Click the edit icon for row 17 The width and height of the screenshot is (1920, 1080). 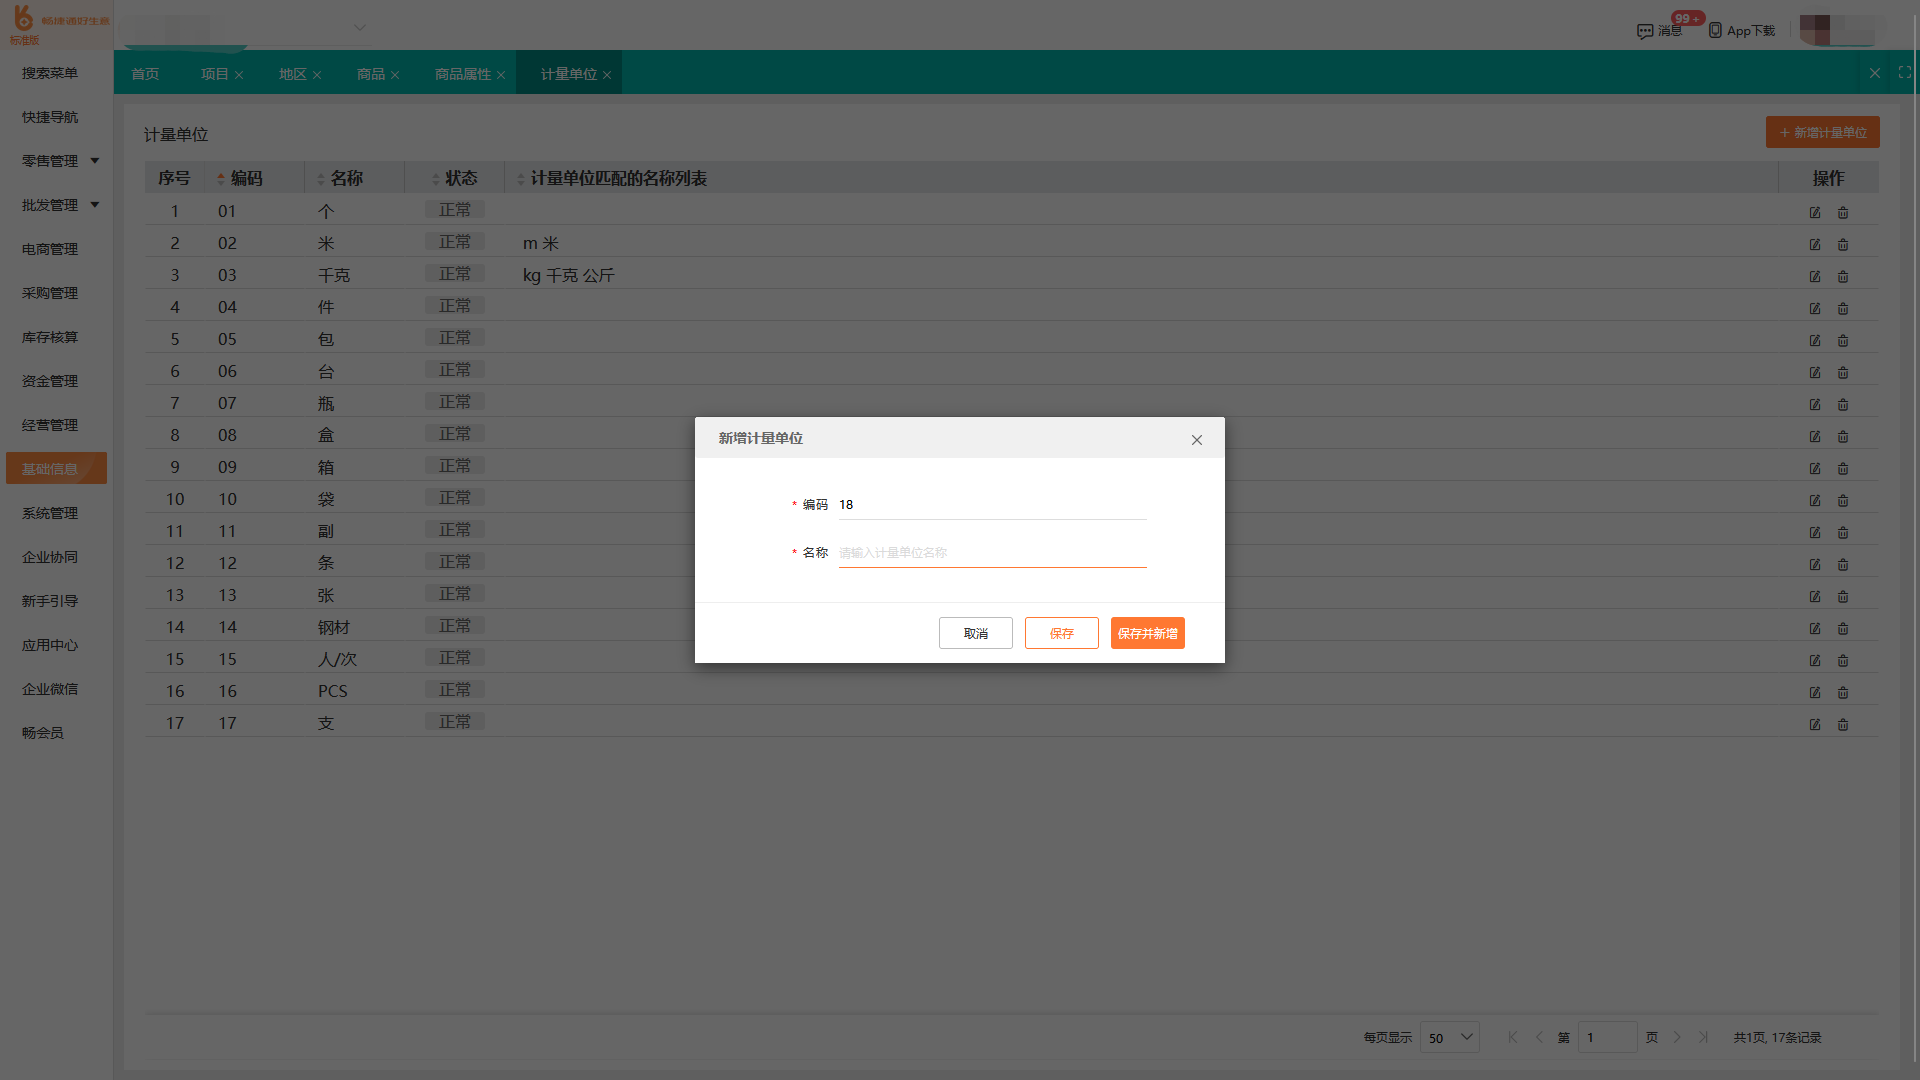pos(1815,724)
